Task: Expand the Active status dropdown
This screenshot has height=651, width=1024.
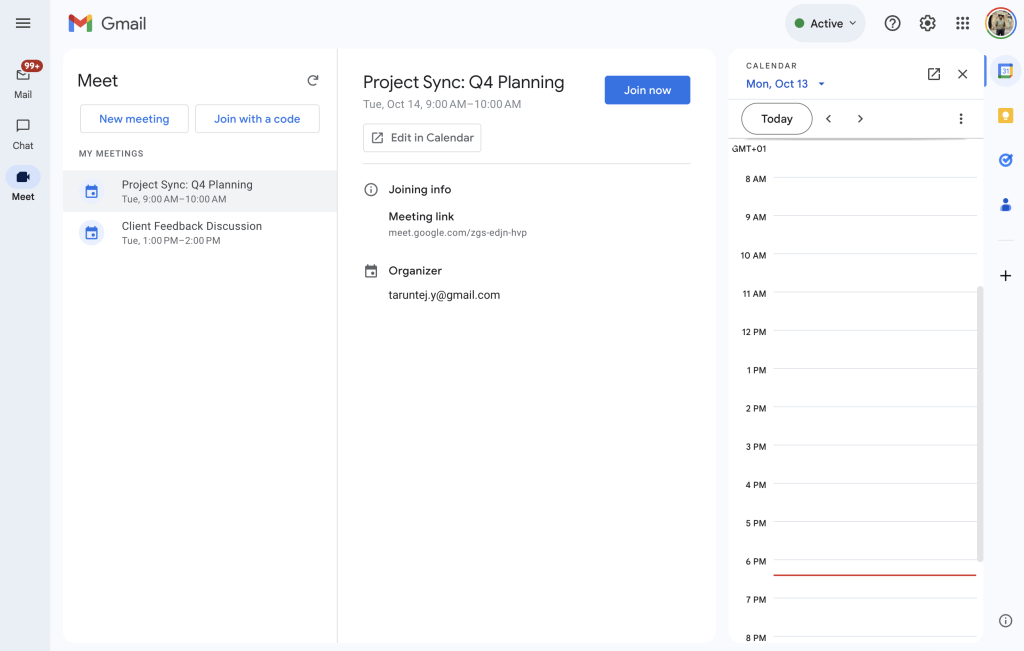Action: 825,23
